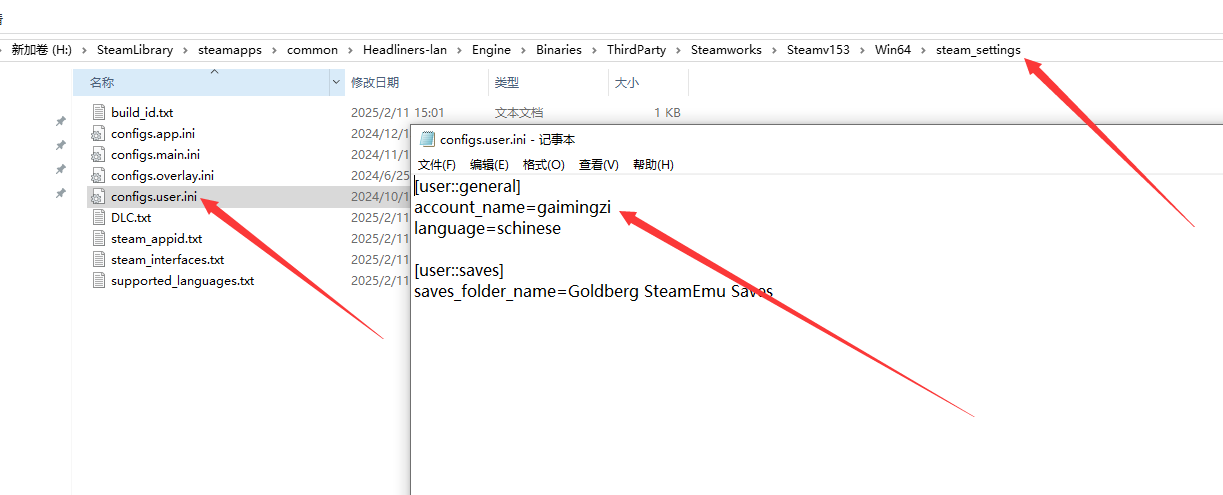Select the supported_languages.txt file
This screenshot has width=1223, height=495.
[x=182, y=281]
